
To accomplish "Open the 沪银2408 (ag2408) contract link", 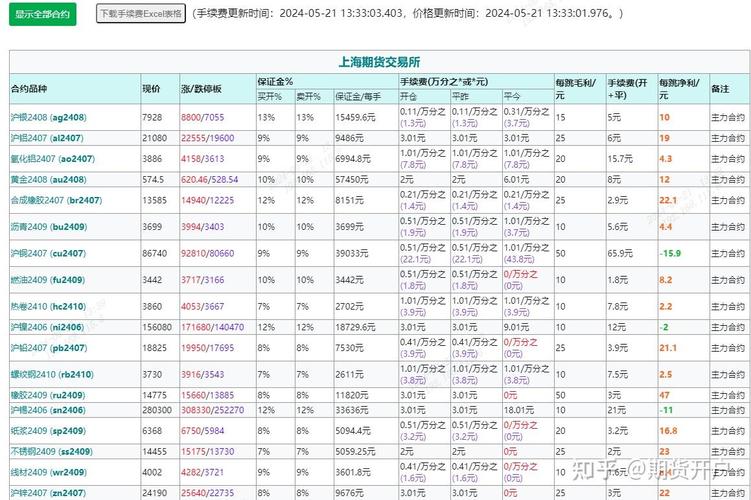I will (48, 117).
